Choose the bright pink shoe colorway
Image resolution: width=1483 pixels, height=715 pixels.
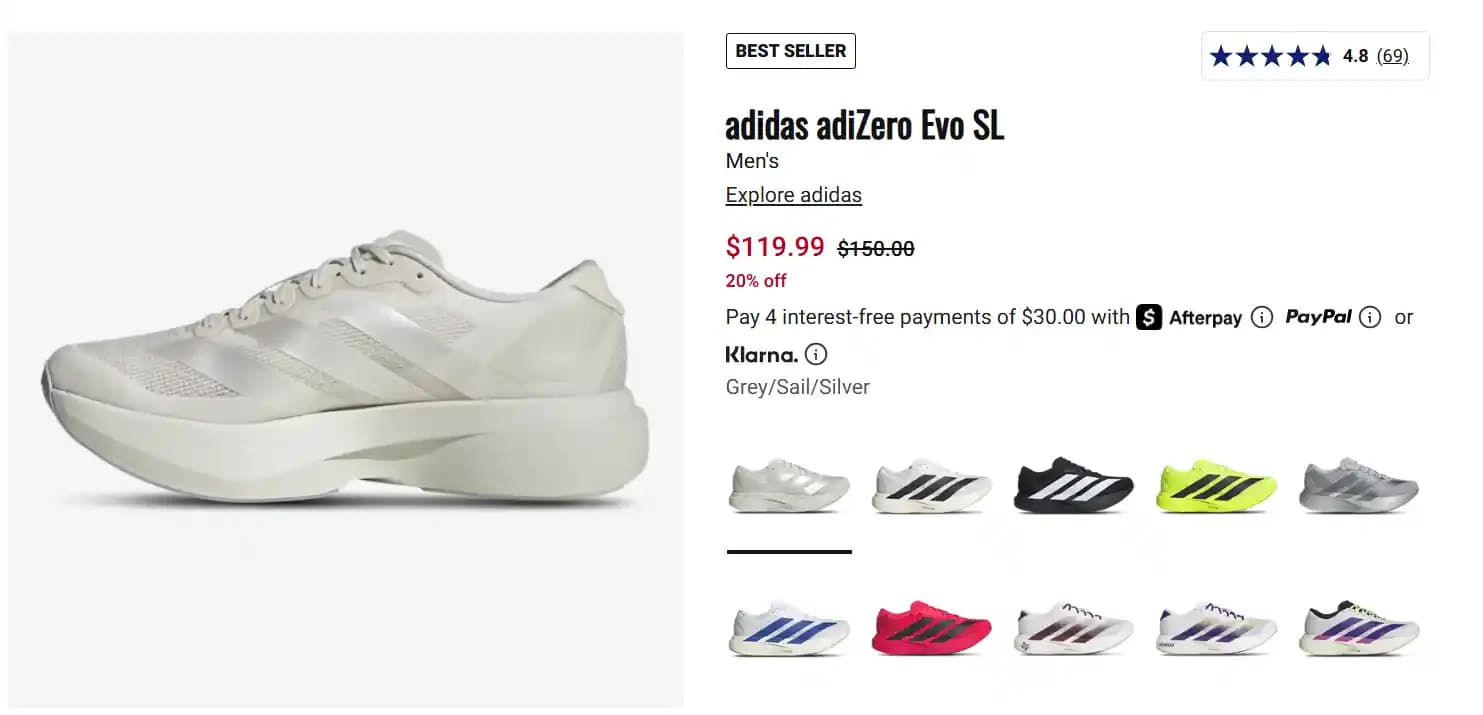tap(931, 629)
